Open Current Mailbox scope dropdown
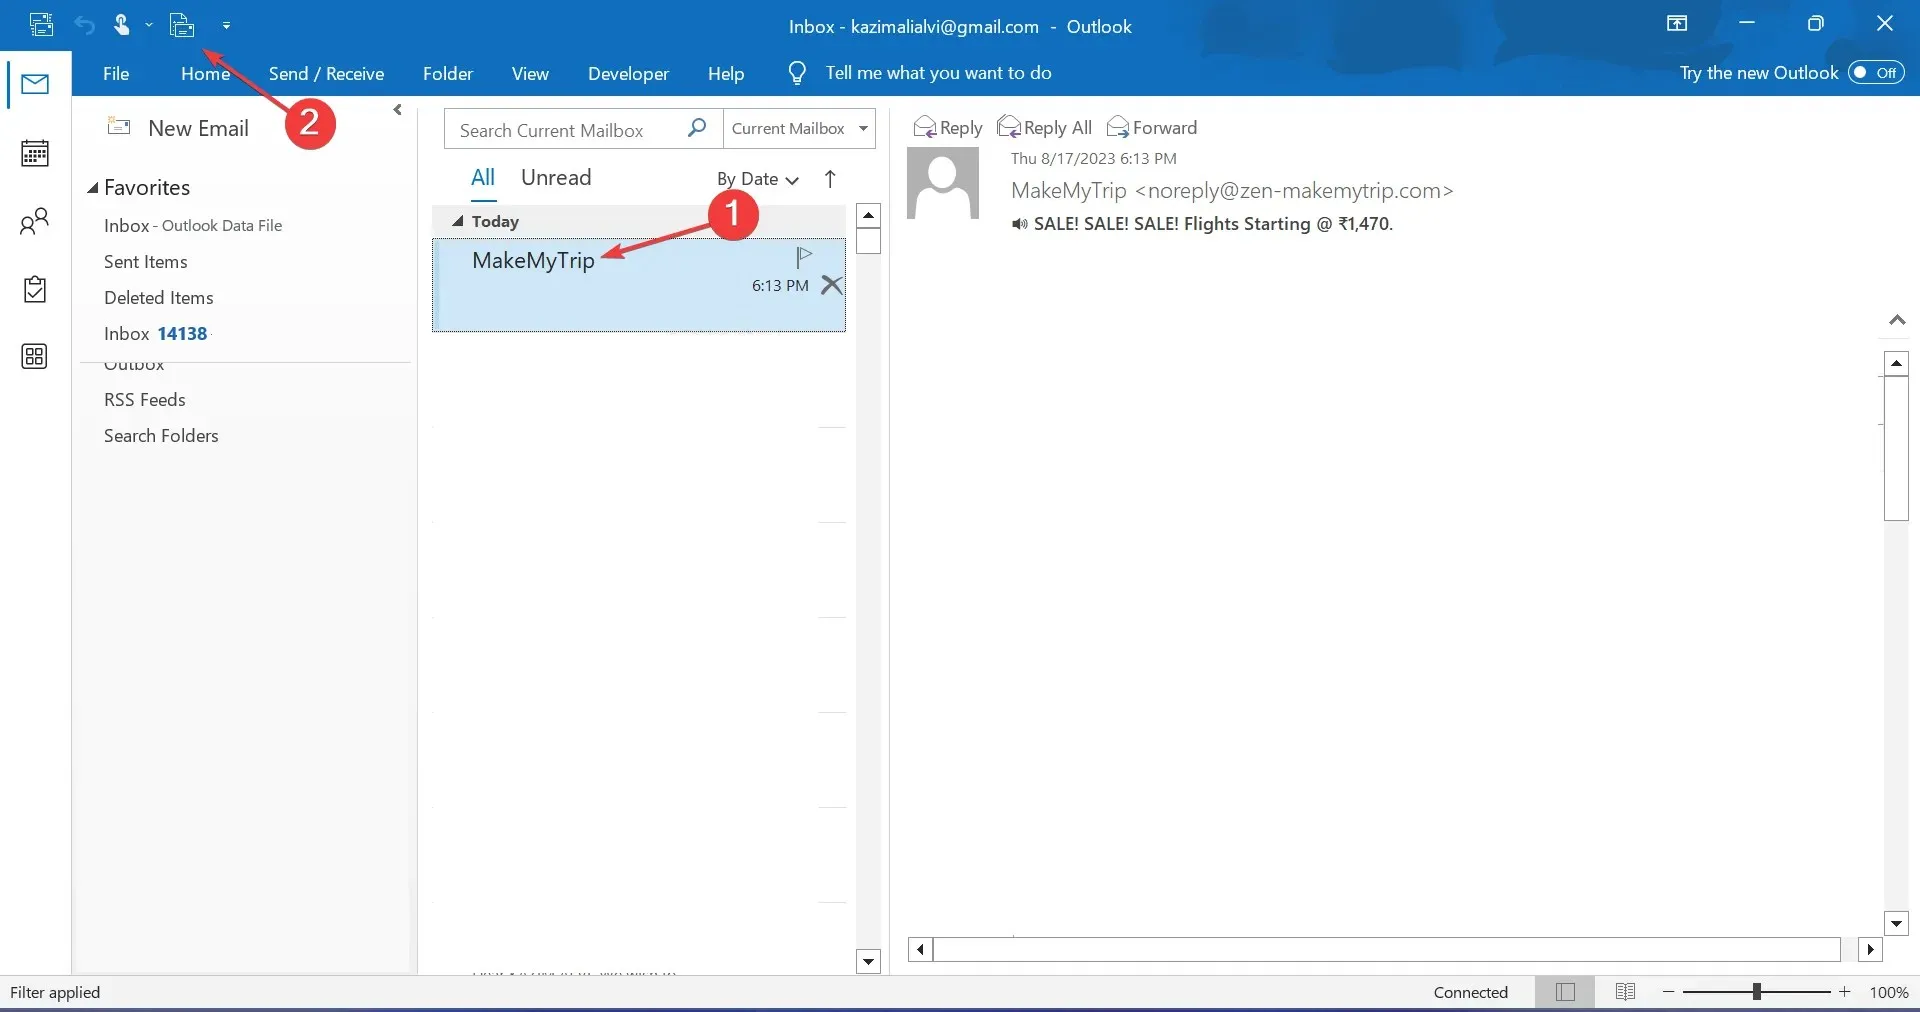 (799, 129)
